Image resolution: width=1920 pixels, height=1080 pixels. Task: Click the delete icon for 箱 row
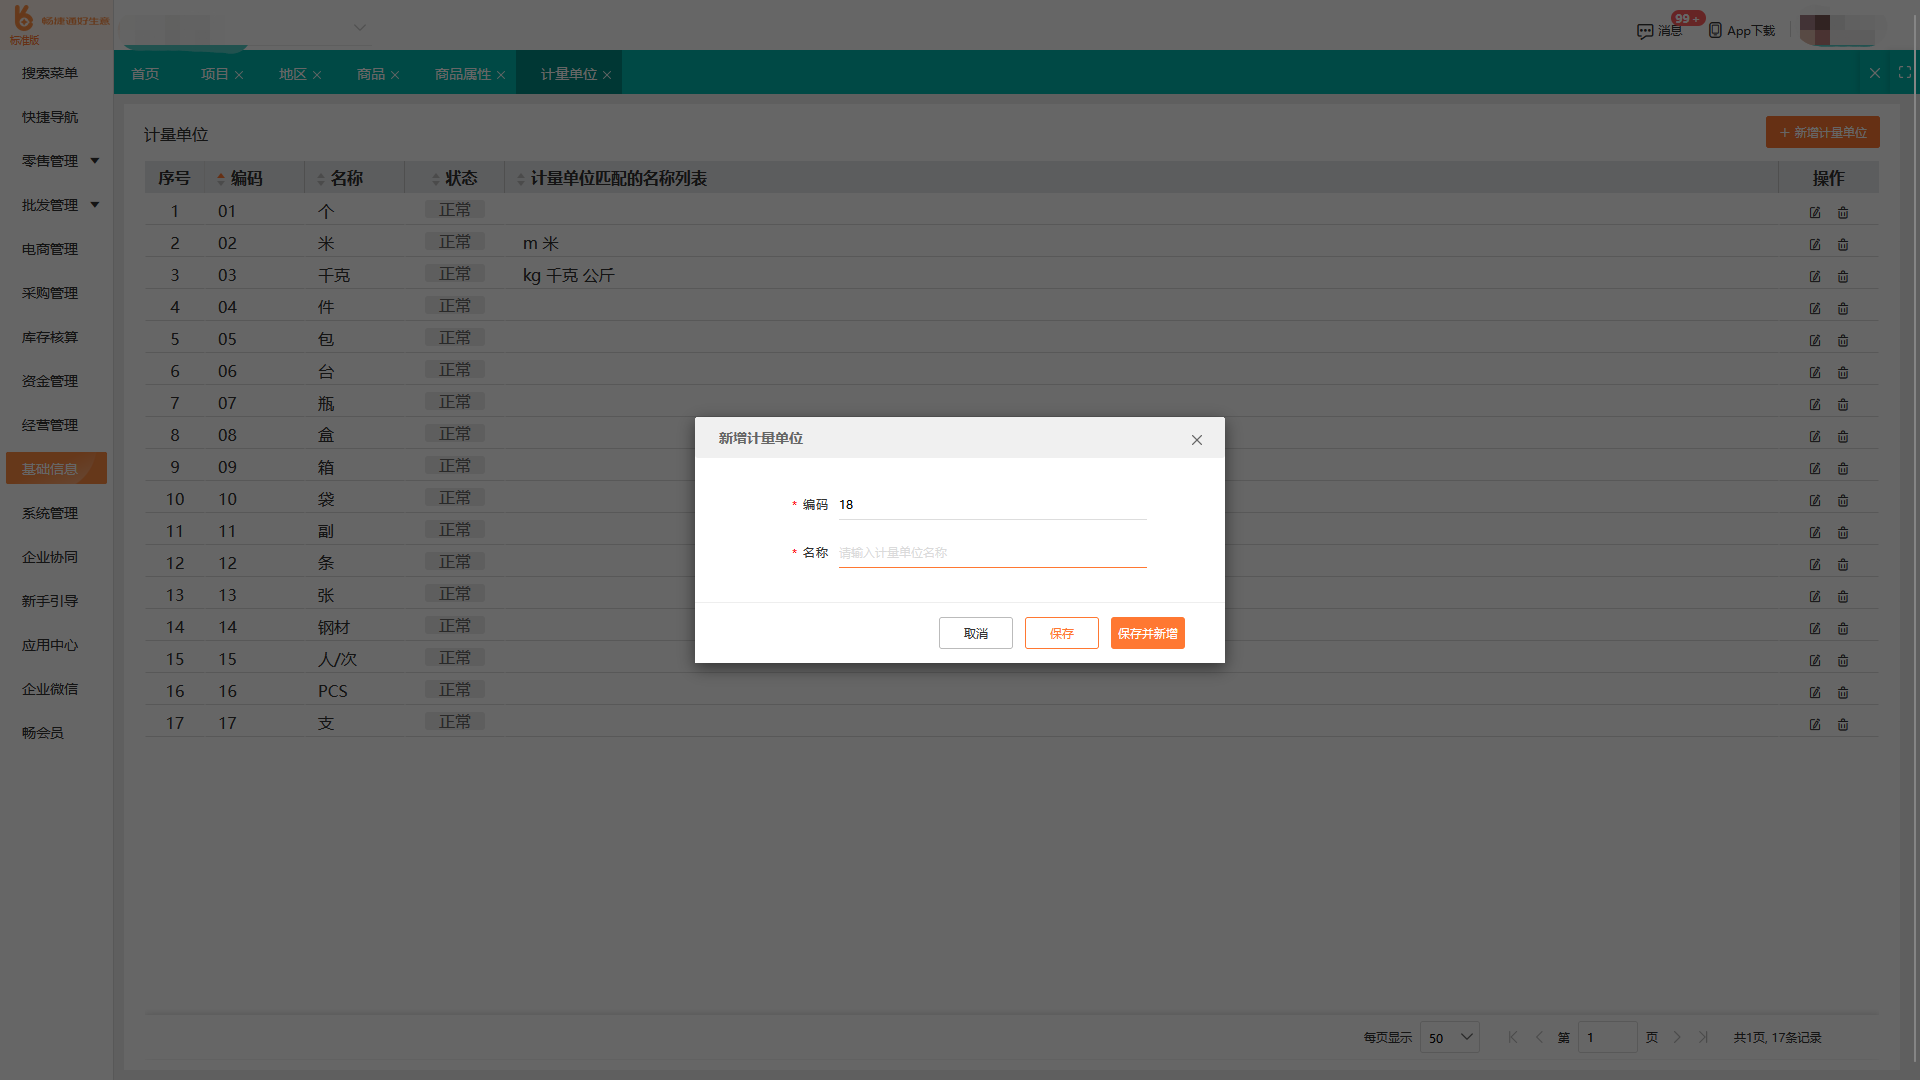1842,467
